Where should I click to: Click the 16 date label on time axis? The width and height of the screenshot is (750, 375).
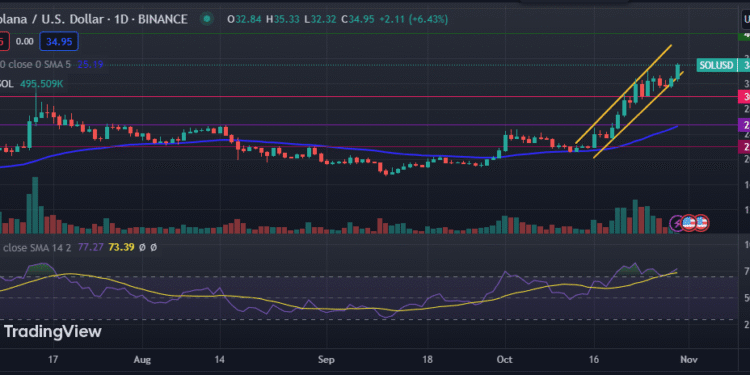[595, 359]
